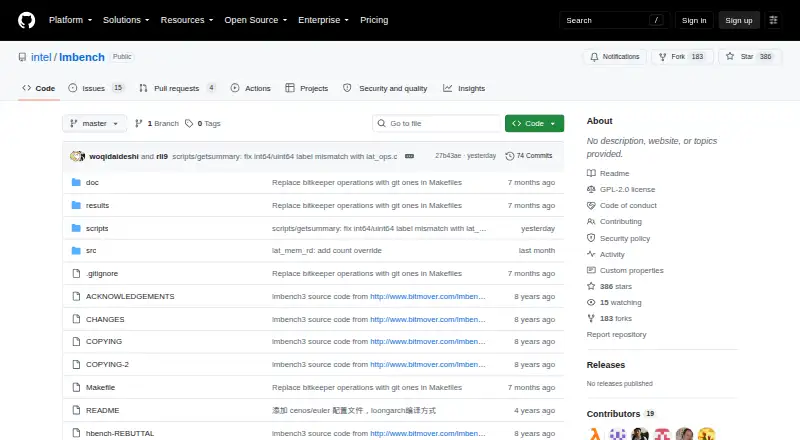This screenshot has width=800, height=440.
Task: Click the Sign in button
Action: (x=694, y=20)
